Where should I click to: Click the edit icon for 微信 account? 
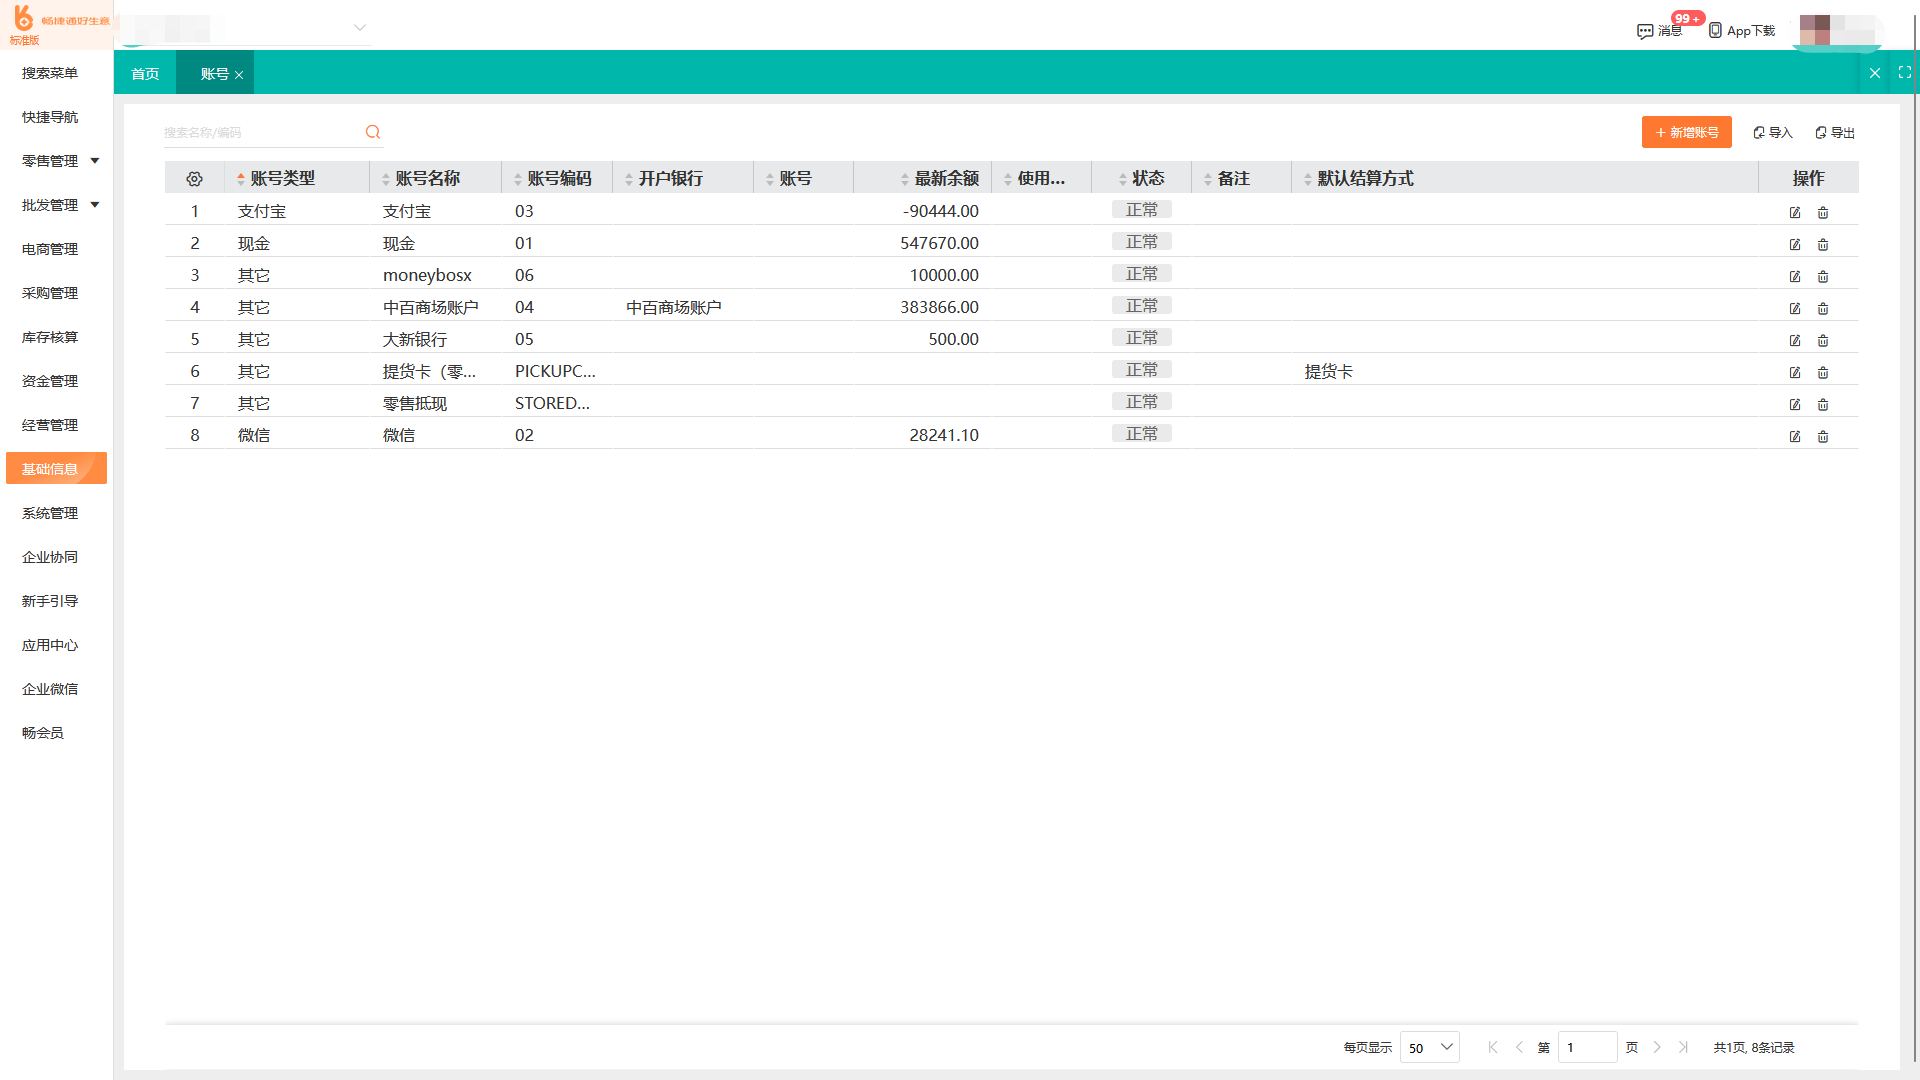[x=1795, y=435]
